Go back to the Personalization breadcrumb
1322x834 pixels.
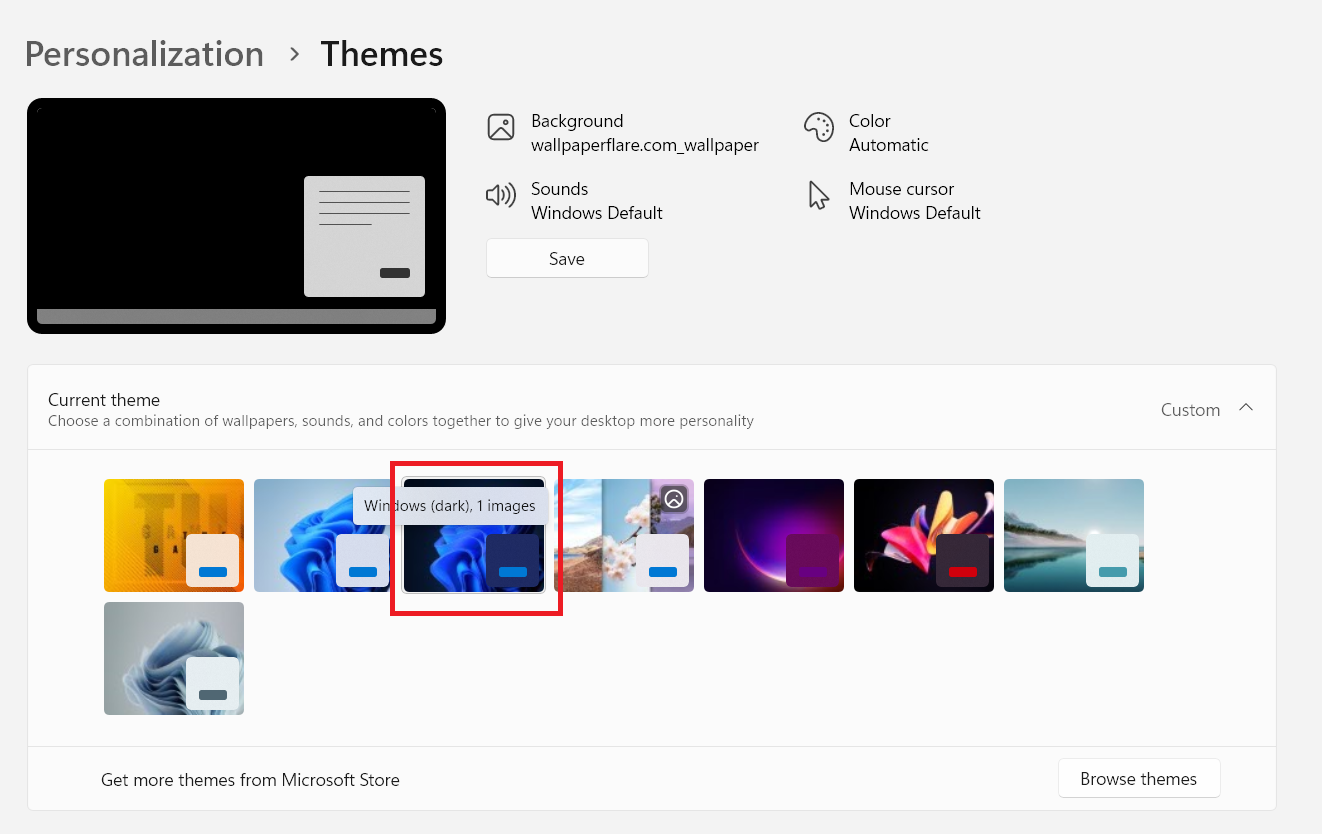click(144, 54)
